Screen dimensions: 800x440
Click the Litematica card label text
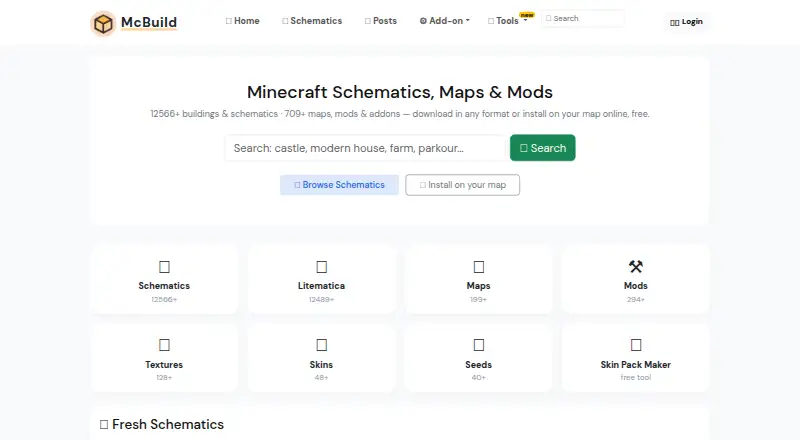pyautogui.click(x=321, y=286)
